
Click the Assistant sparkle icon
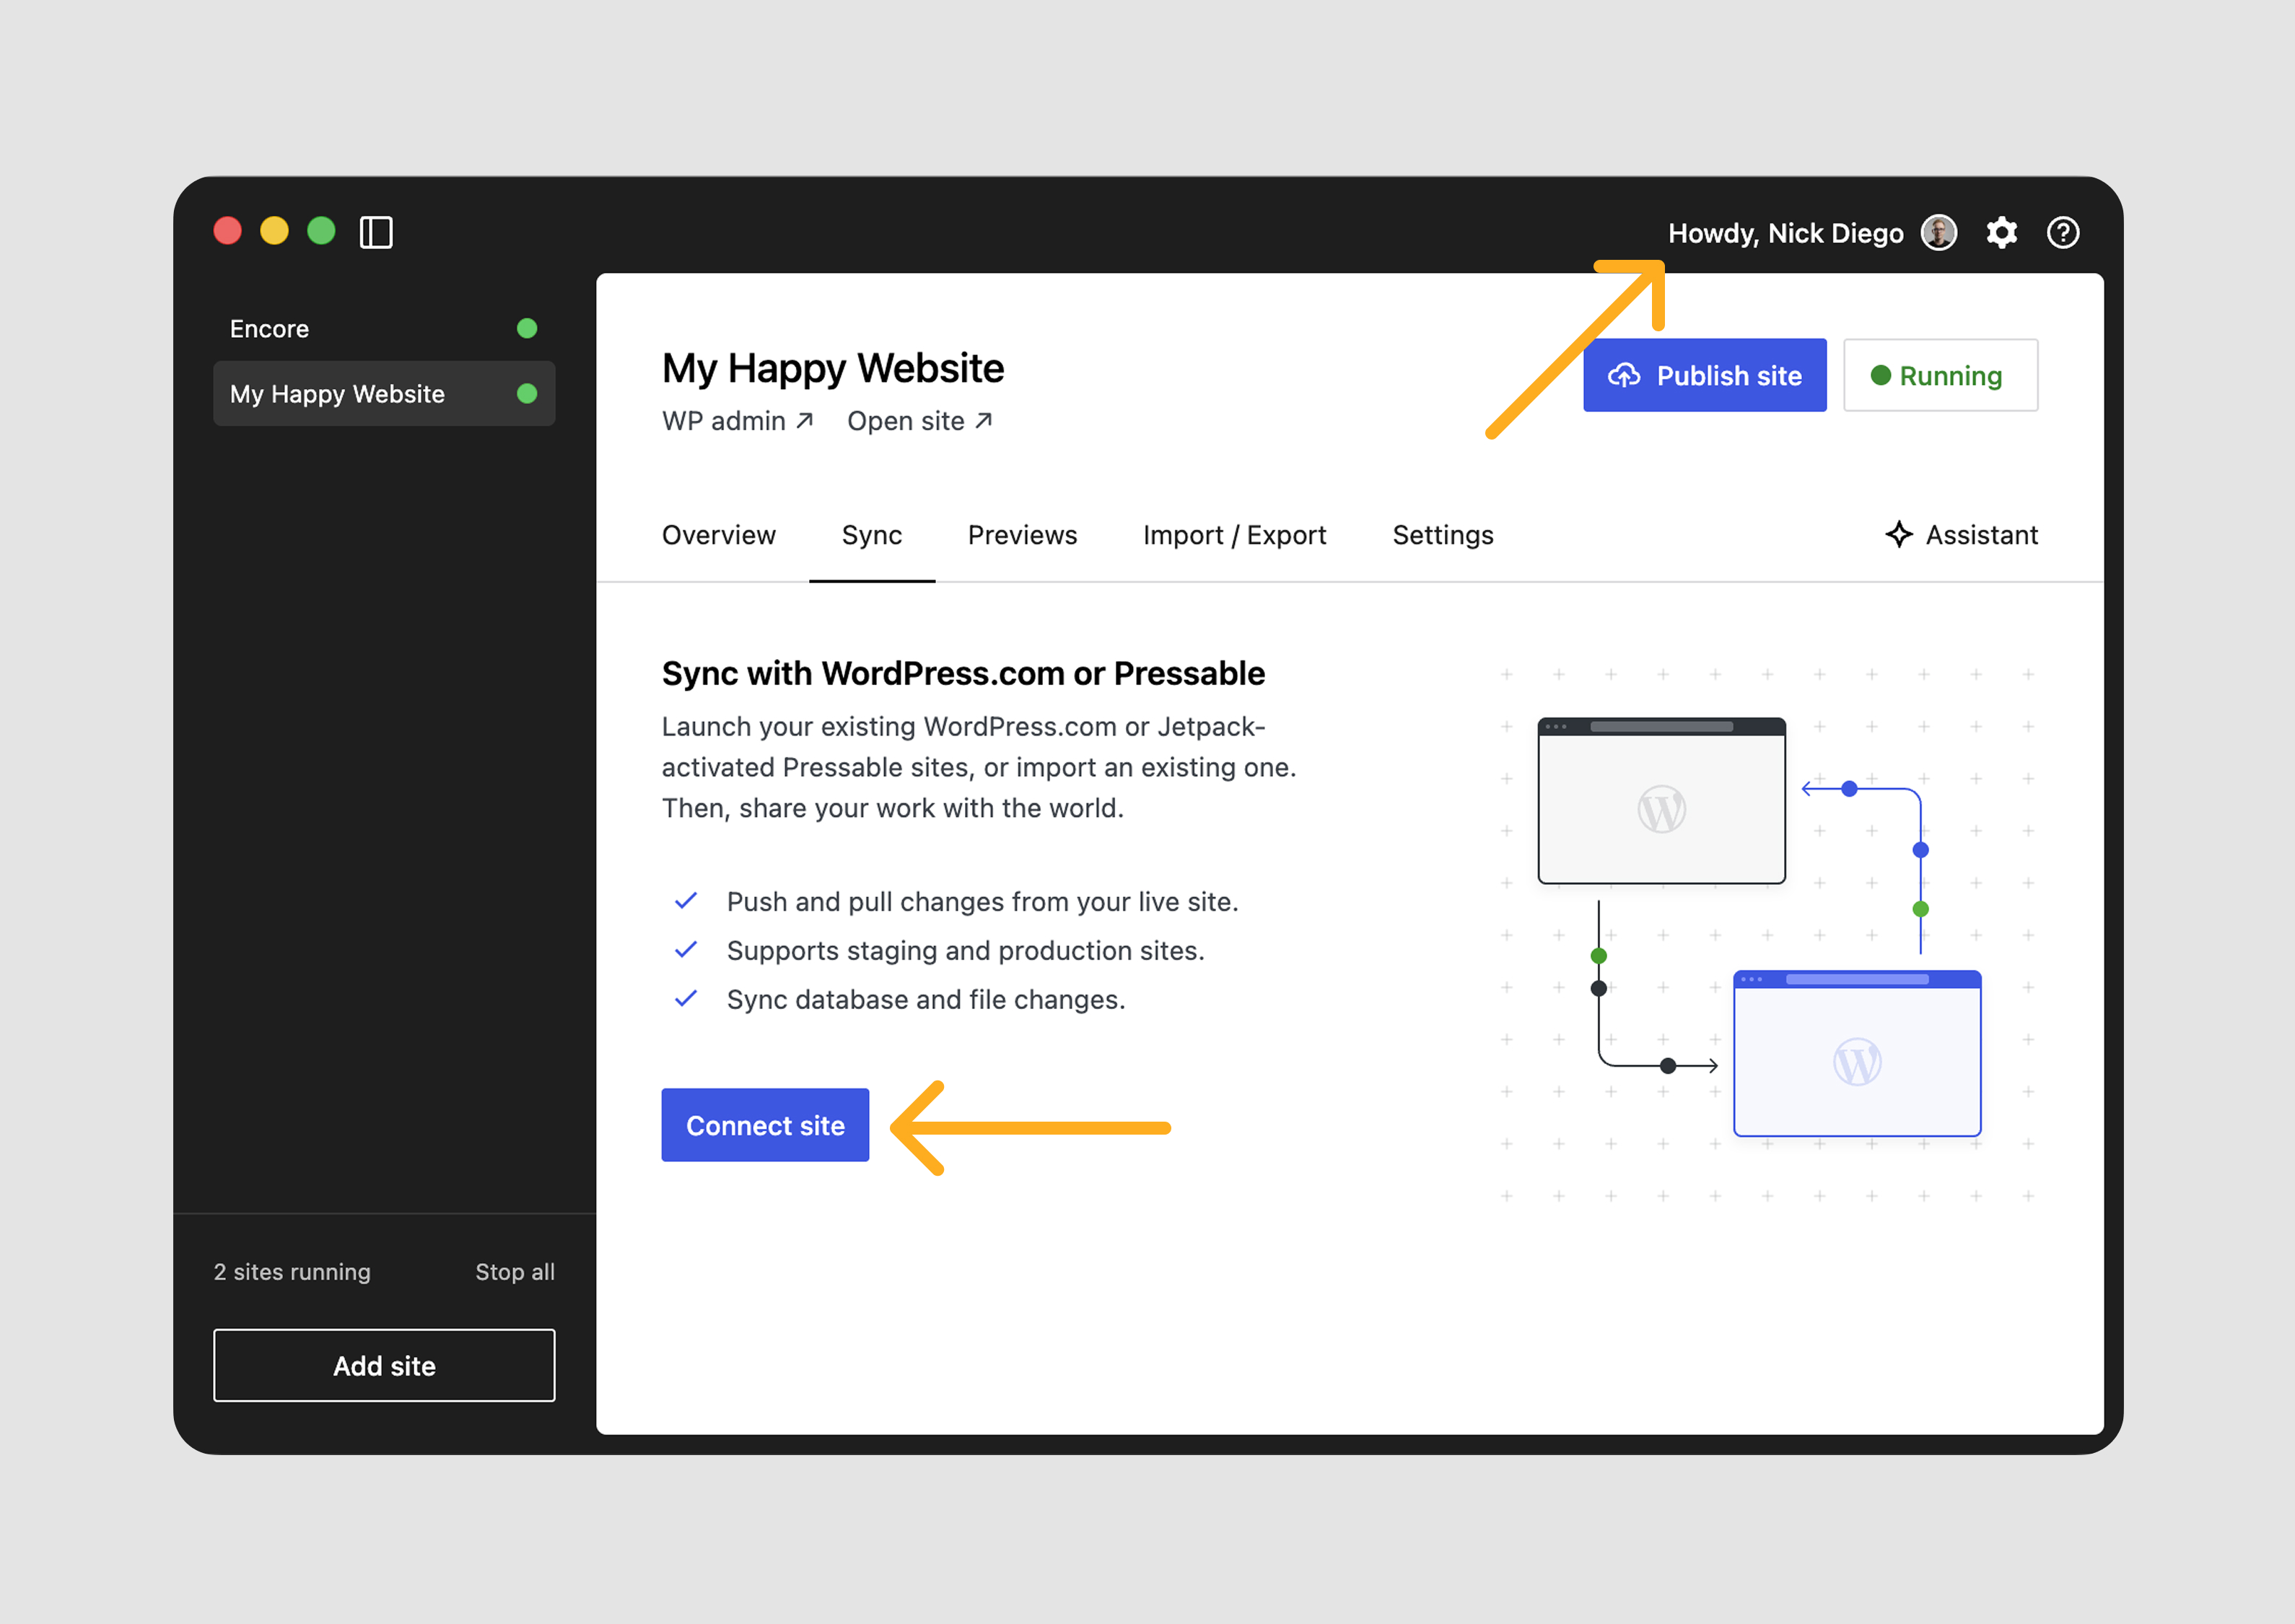[1898, 535]
